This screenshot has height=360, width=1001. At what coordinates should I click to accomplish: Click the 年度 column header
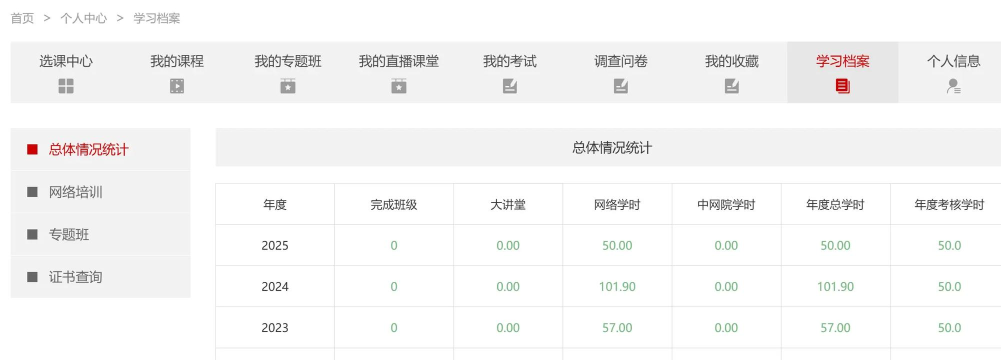coord(275,205)
